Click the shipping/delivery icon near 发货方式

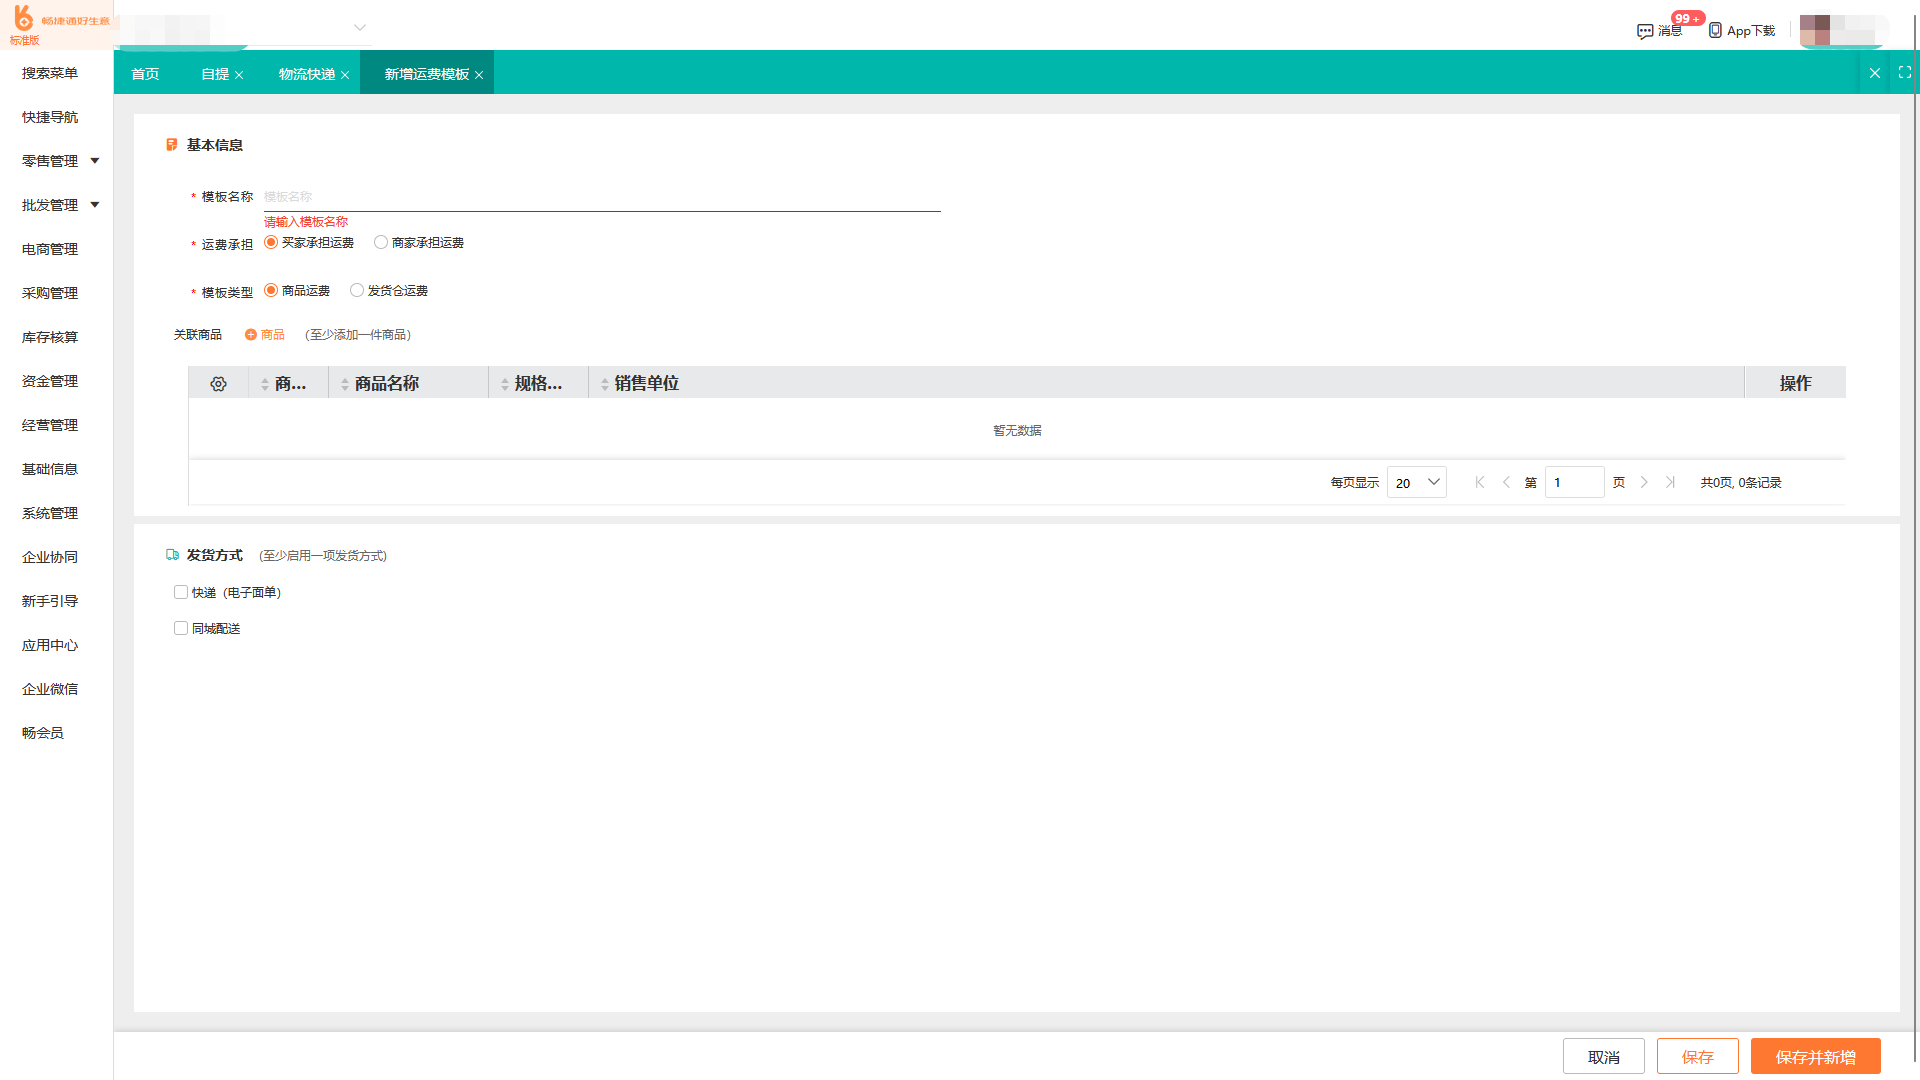click(x=173, y=554)
